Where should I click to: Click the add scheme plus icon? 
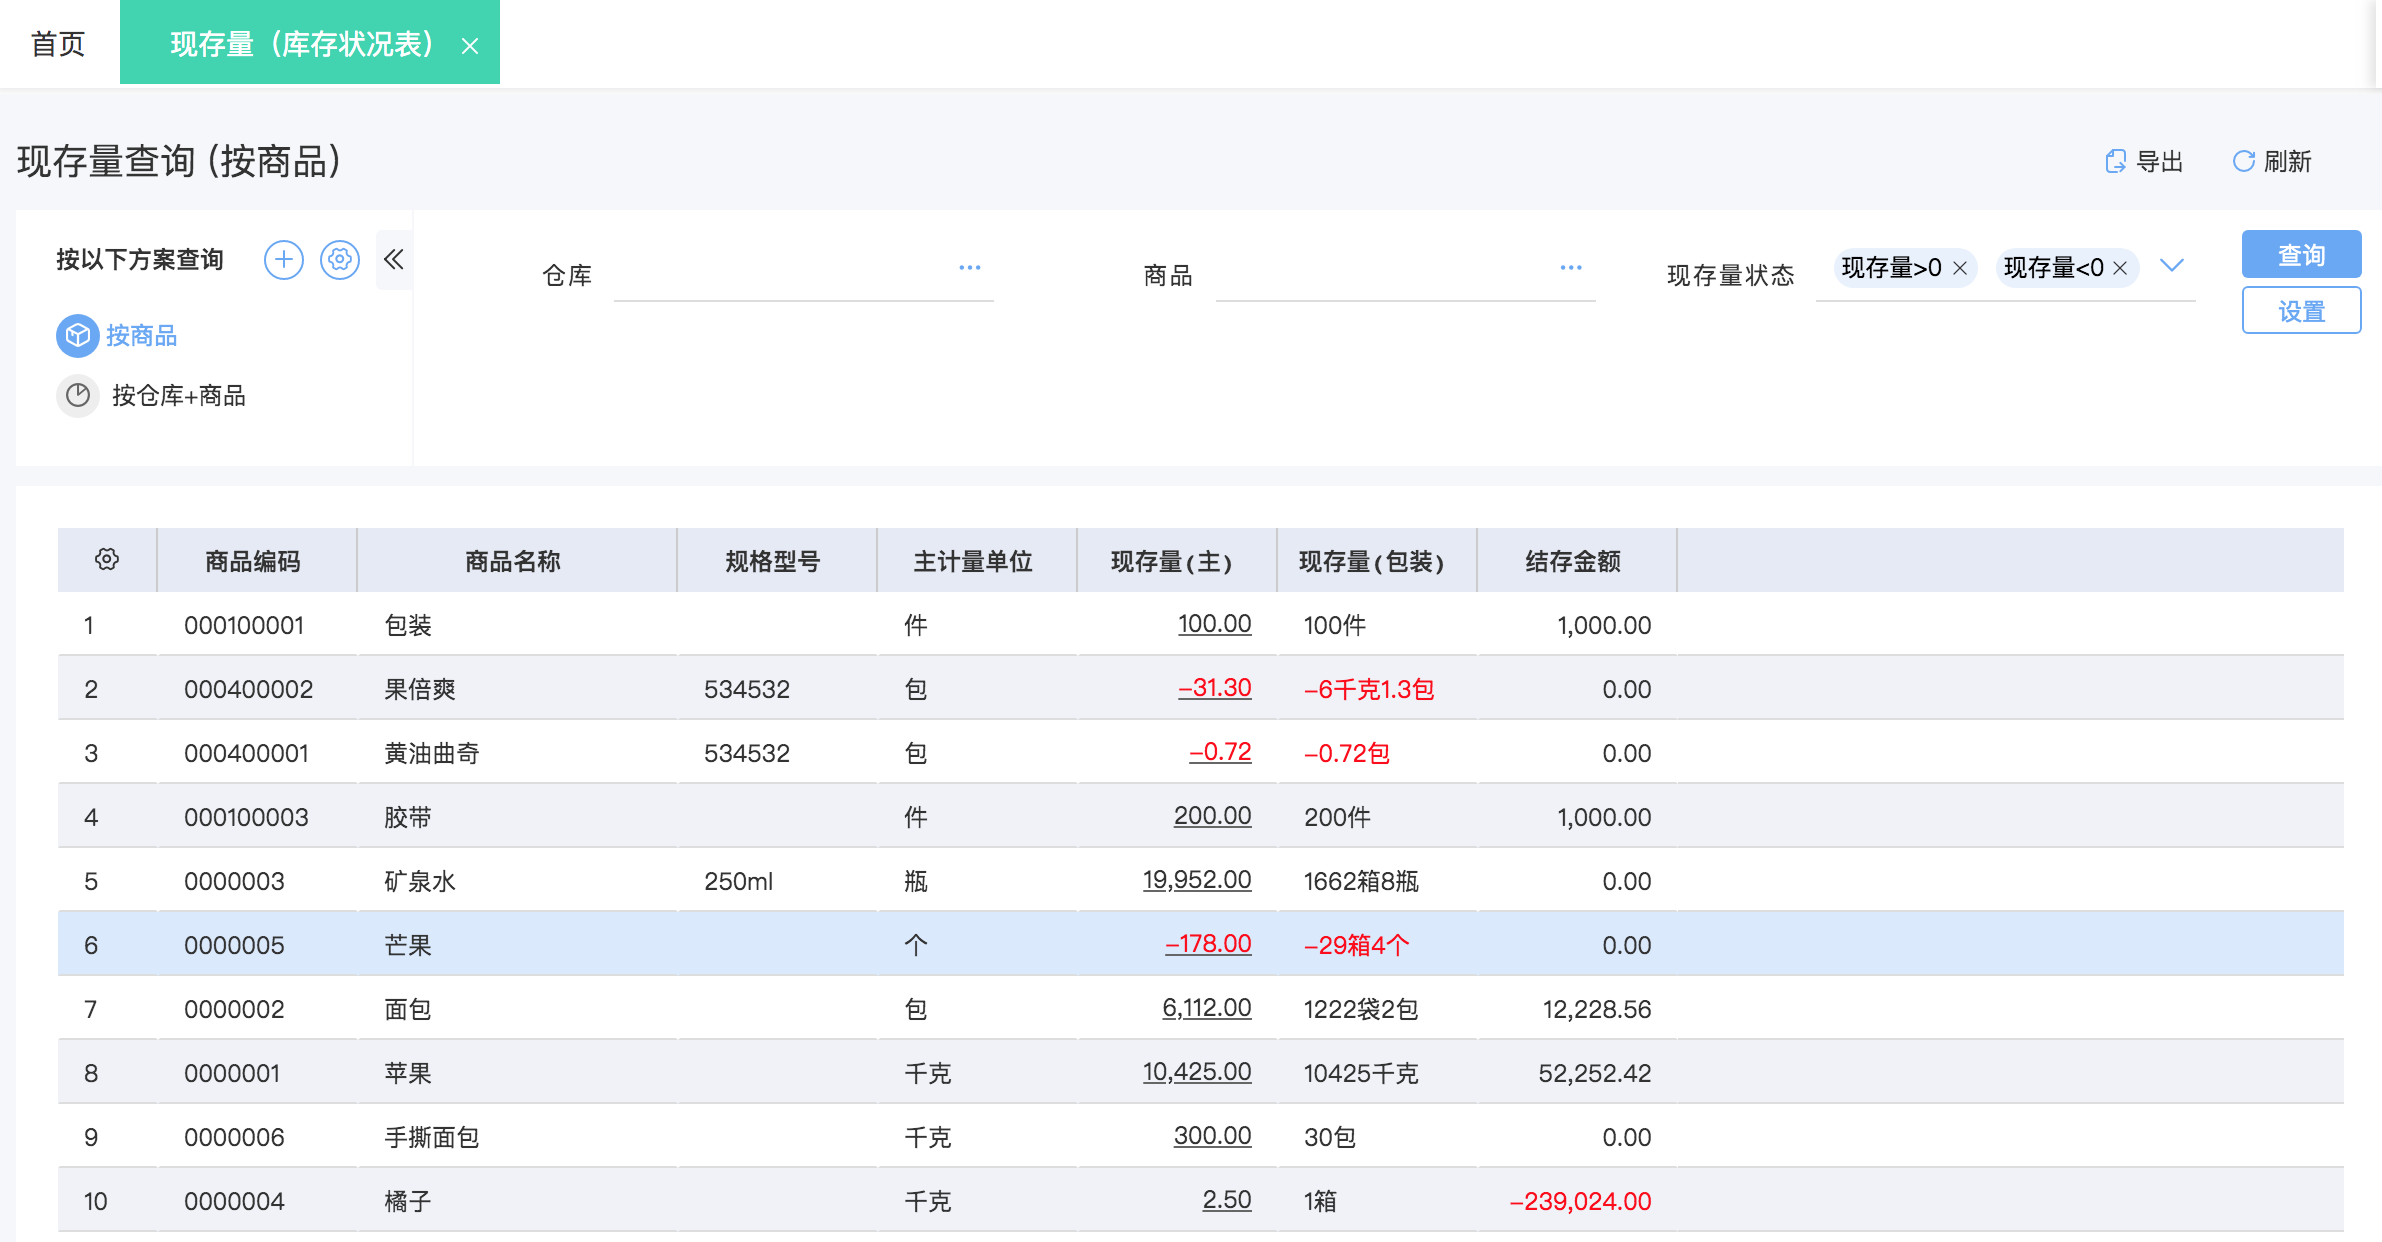coord(284,260)
